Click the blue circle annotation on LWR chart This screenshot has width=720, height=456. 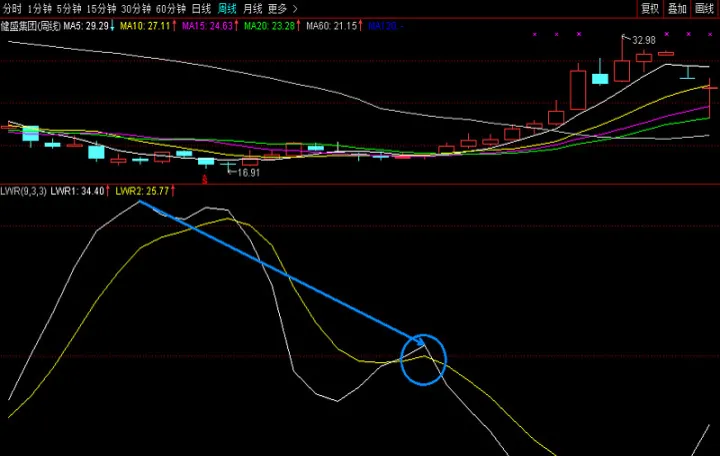pos(423,359)
